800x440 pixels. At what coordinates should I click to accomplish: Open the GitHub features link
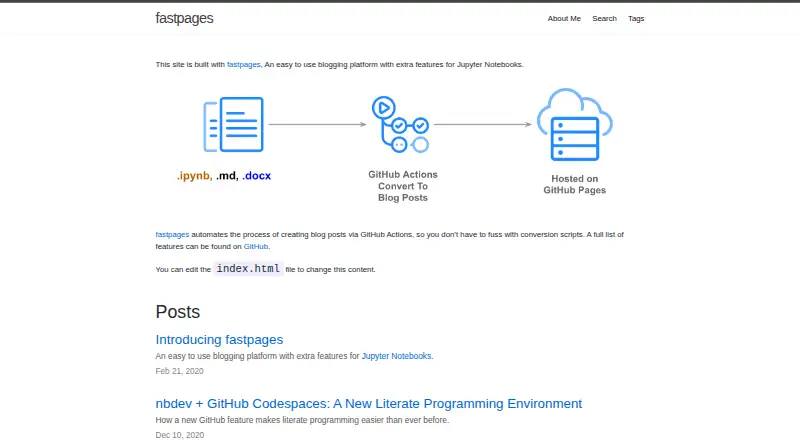pyautogui.click(x=256, y=246)
